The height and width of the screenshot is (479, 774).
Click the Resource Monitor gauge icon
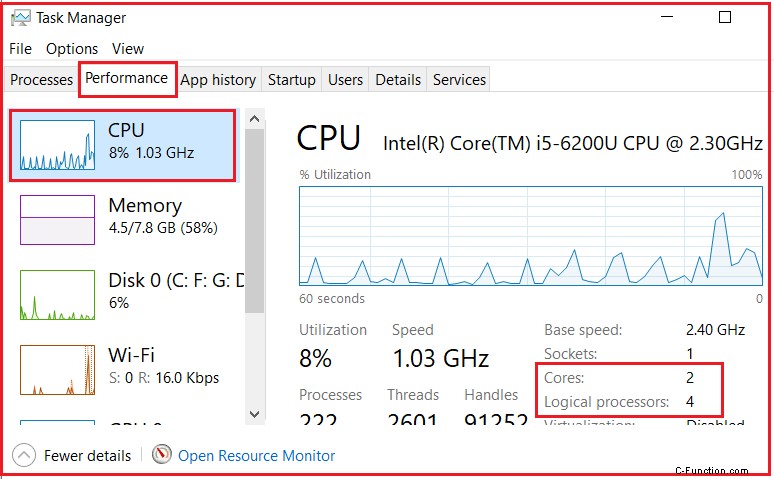[x=162, y=455]
